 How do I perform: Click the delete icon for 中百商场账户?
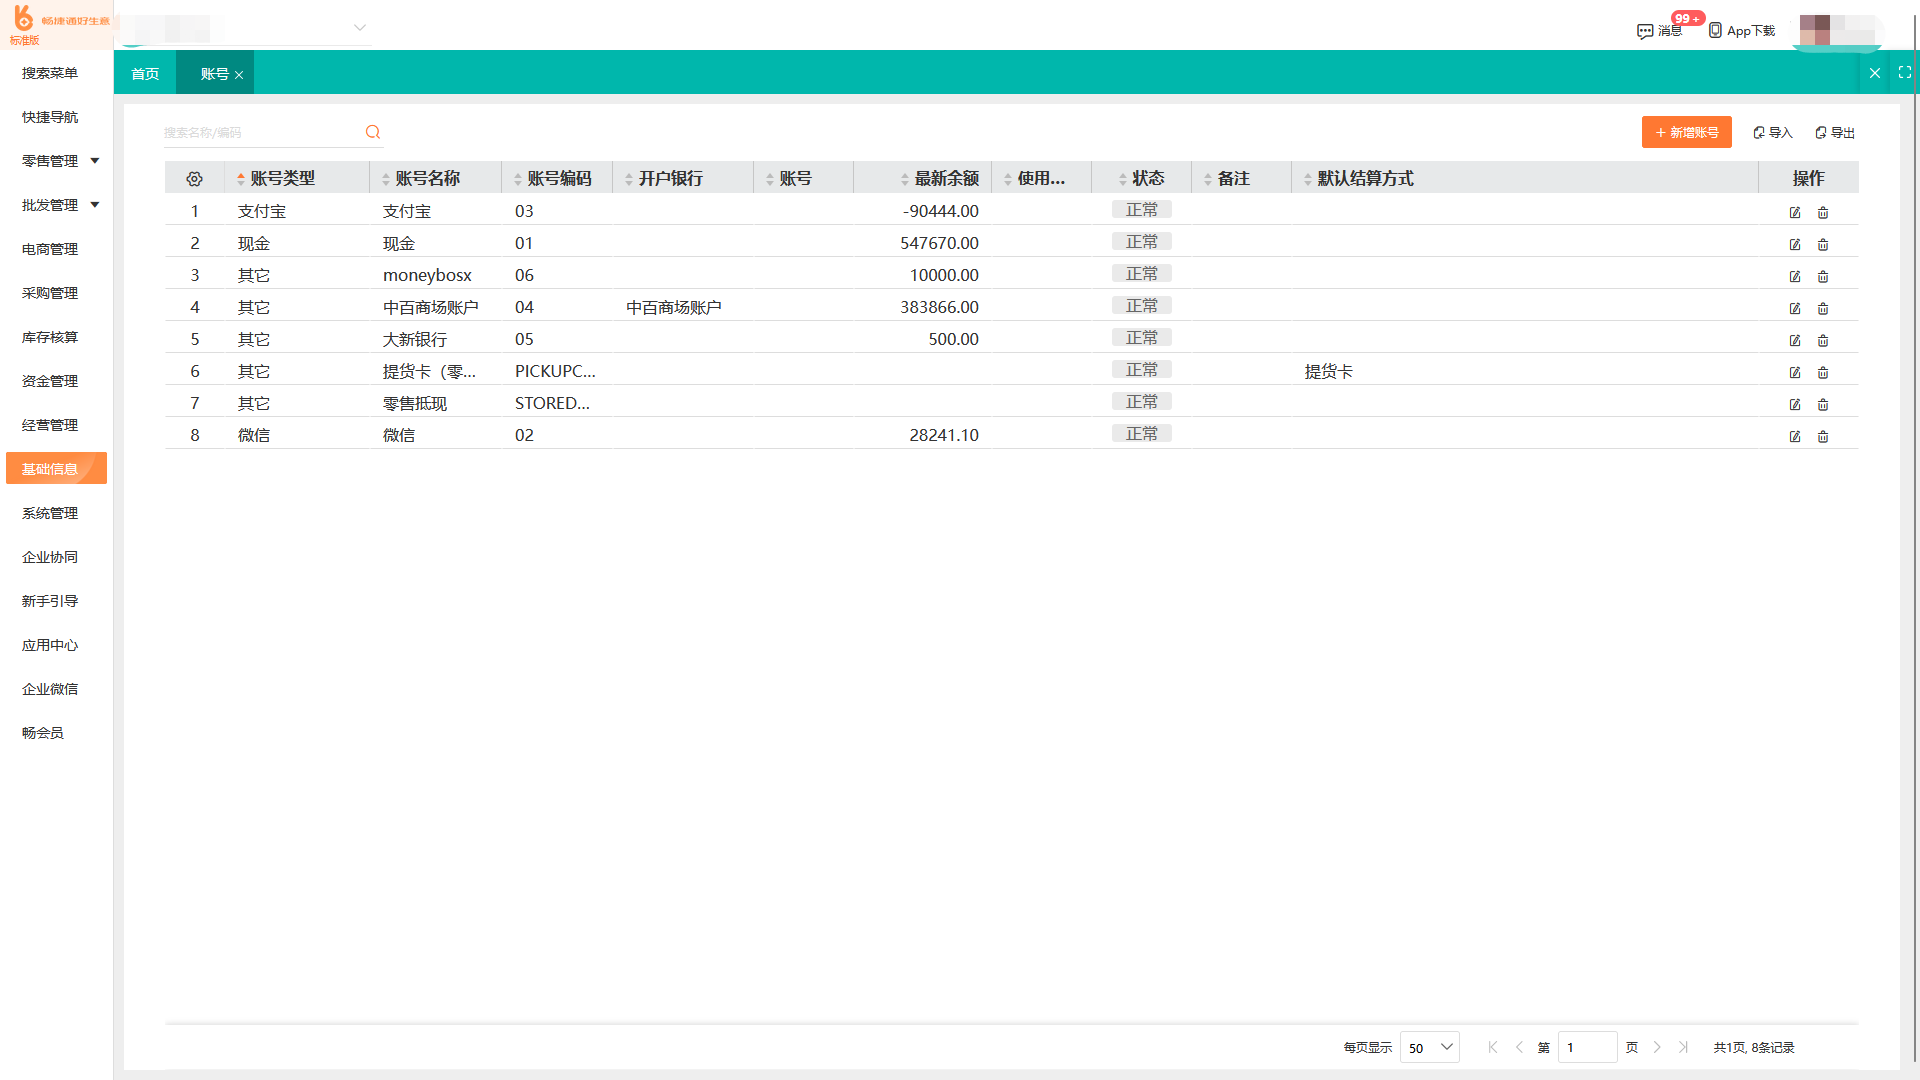1822,306
